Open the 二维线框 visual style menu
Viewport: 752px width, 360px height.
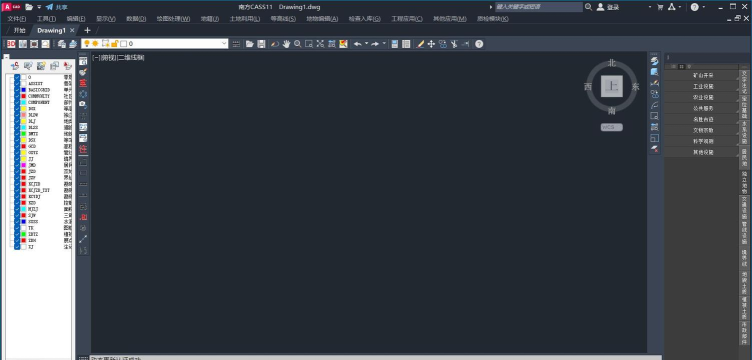point(131,58)
